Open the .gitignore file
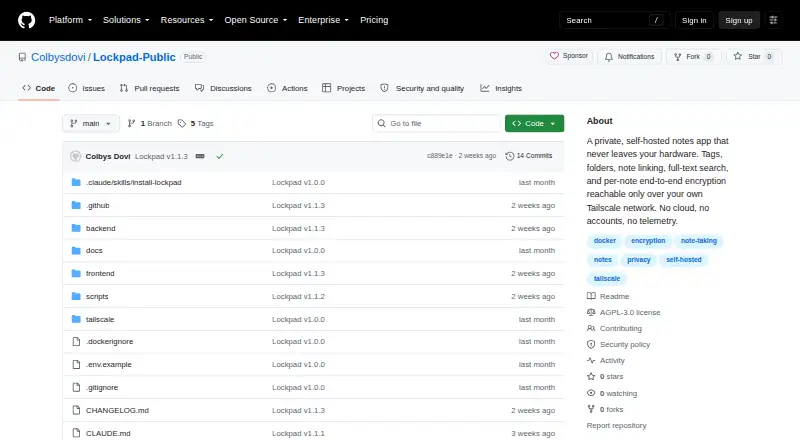Viewport: 800px width, 440px height. tap(102, 387)
